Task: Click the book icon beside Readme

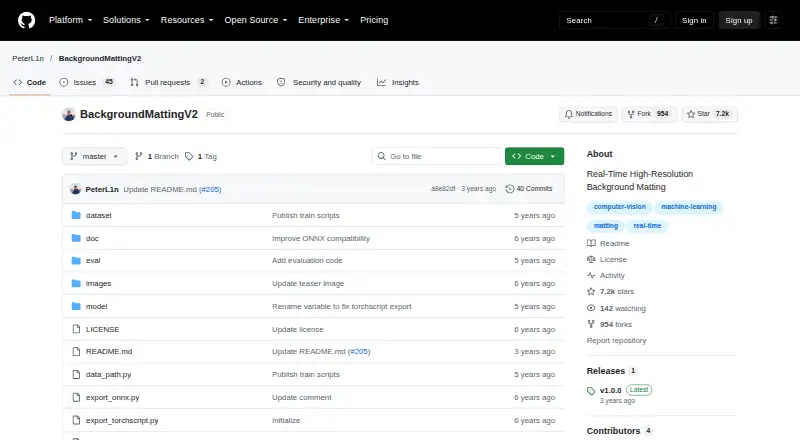Action: (x=591, y=243)
